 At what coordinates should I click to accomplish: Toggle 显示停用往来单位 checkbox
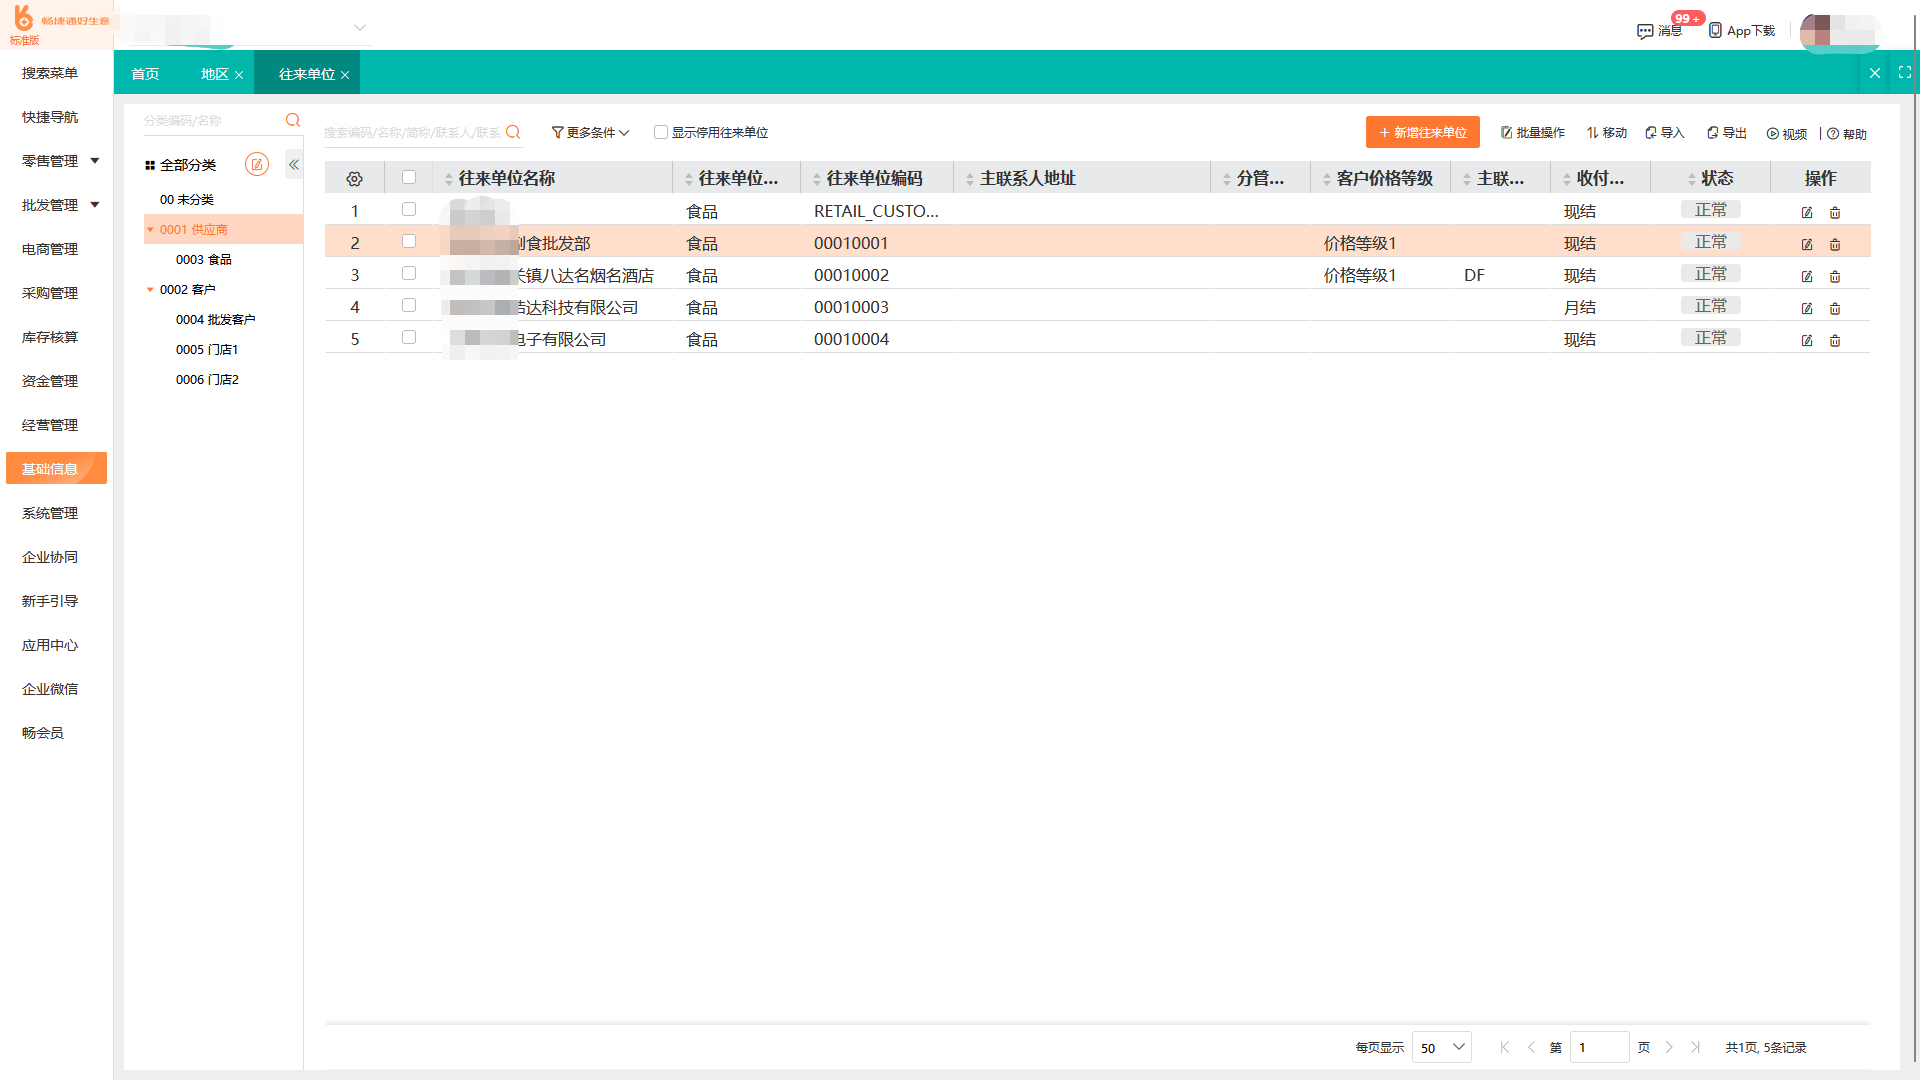[x=659, y=132]
